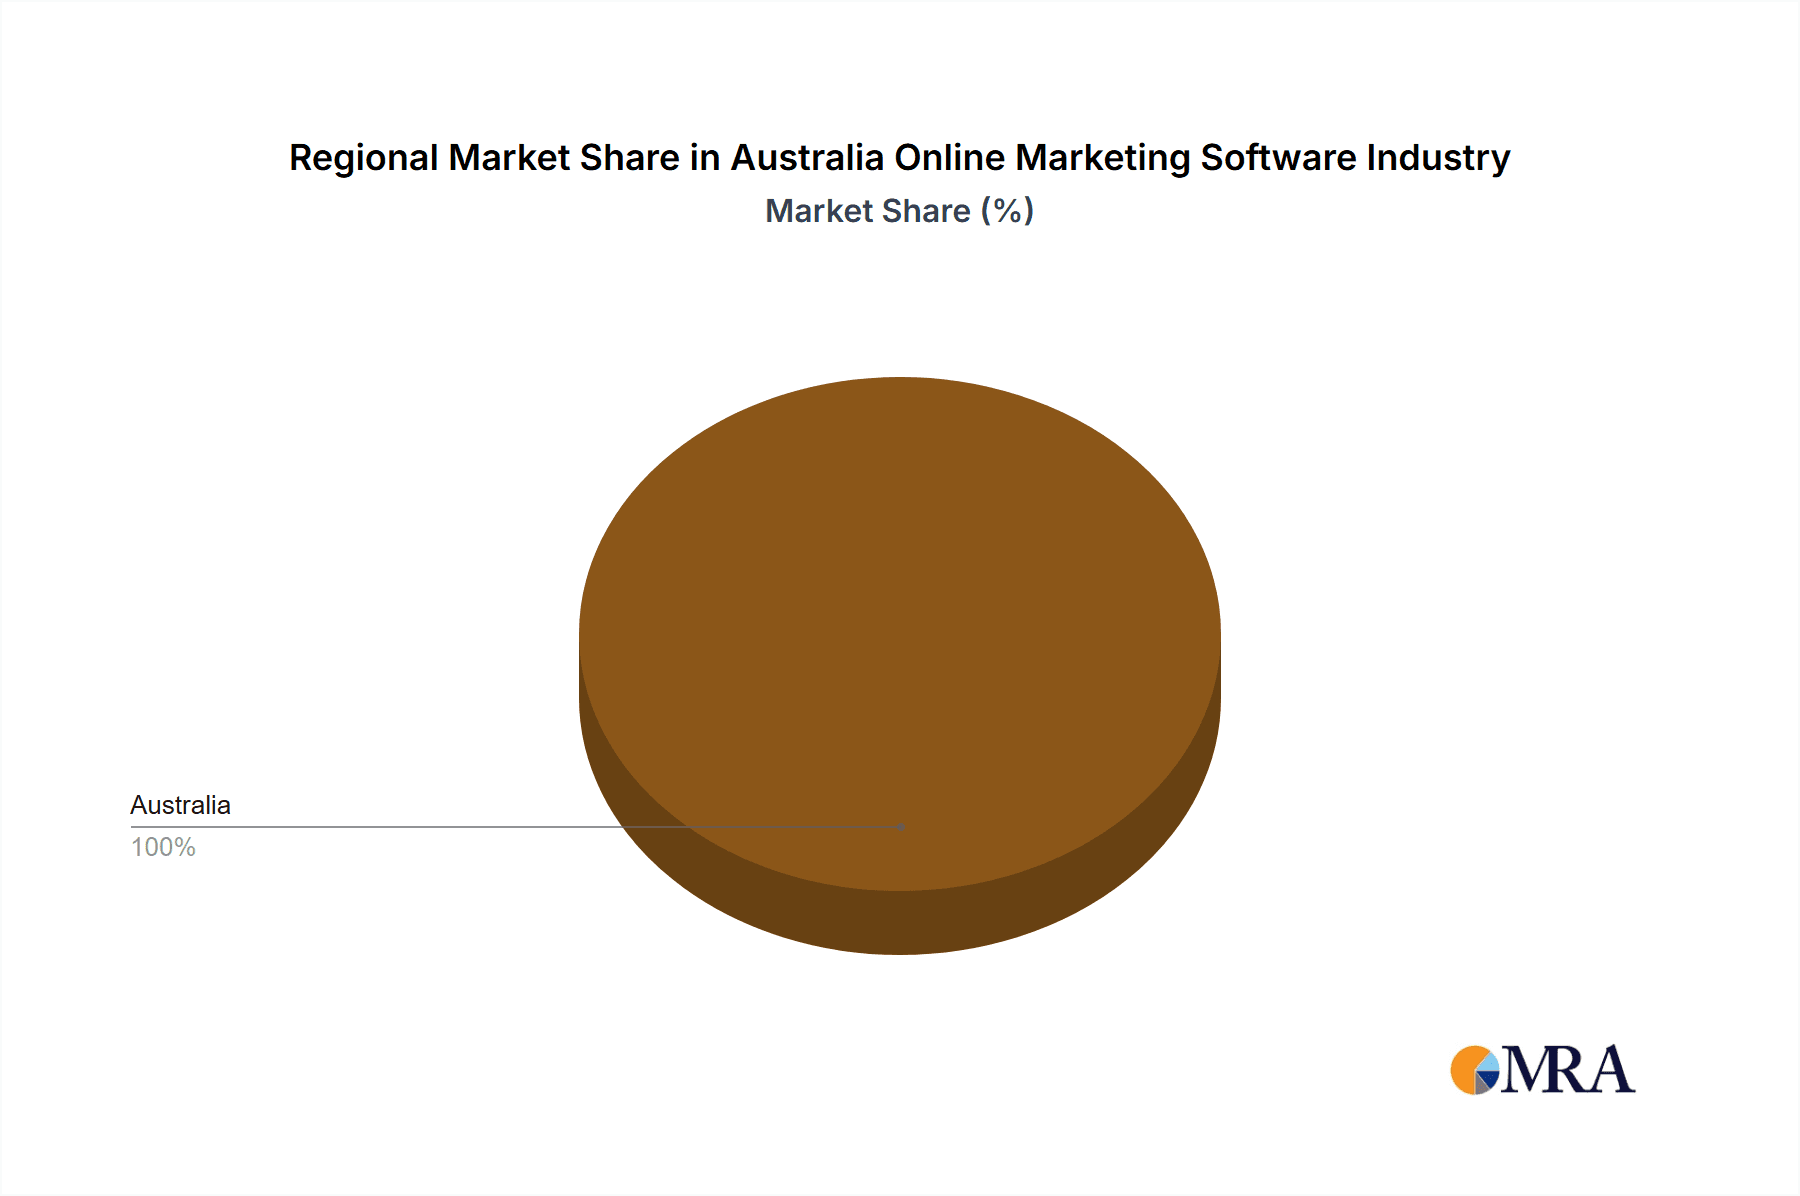The image size is (1800, 1196).
Task: Click the leader line endpoint dot on pie
Action: tap(901, 827)
